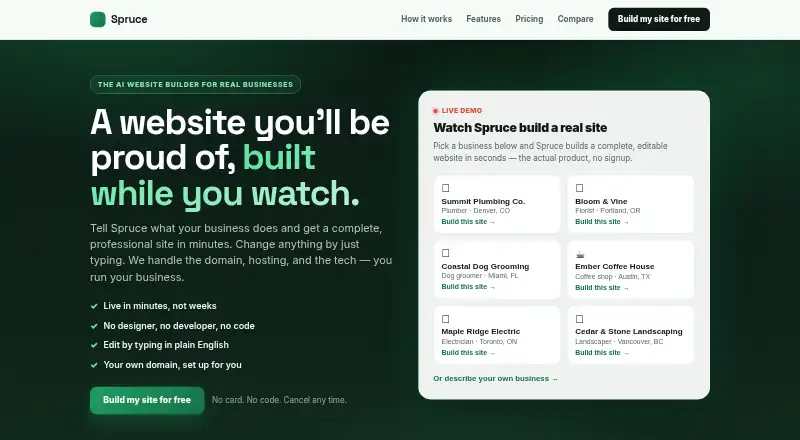Click the red LIVE DEMO indicator dot
Screen dimensions: 800x440
click(x=435, y=111)
